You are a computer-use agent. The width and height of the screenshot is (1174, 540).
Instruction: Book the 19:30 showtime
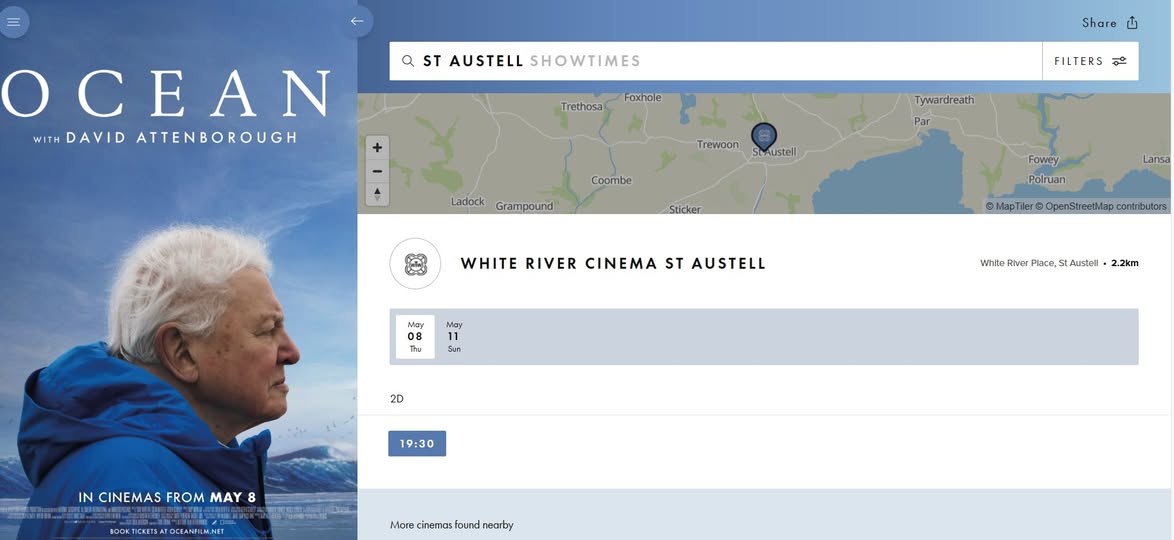point(417,443)
